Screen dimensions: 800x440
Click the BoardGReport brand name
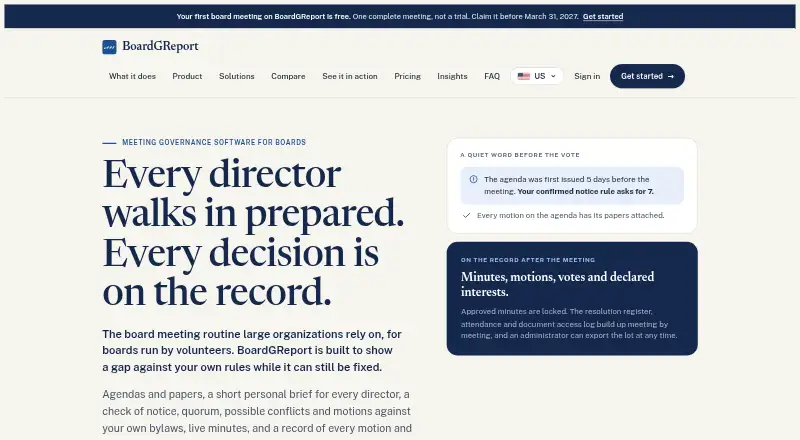(x=160, y=46)
